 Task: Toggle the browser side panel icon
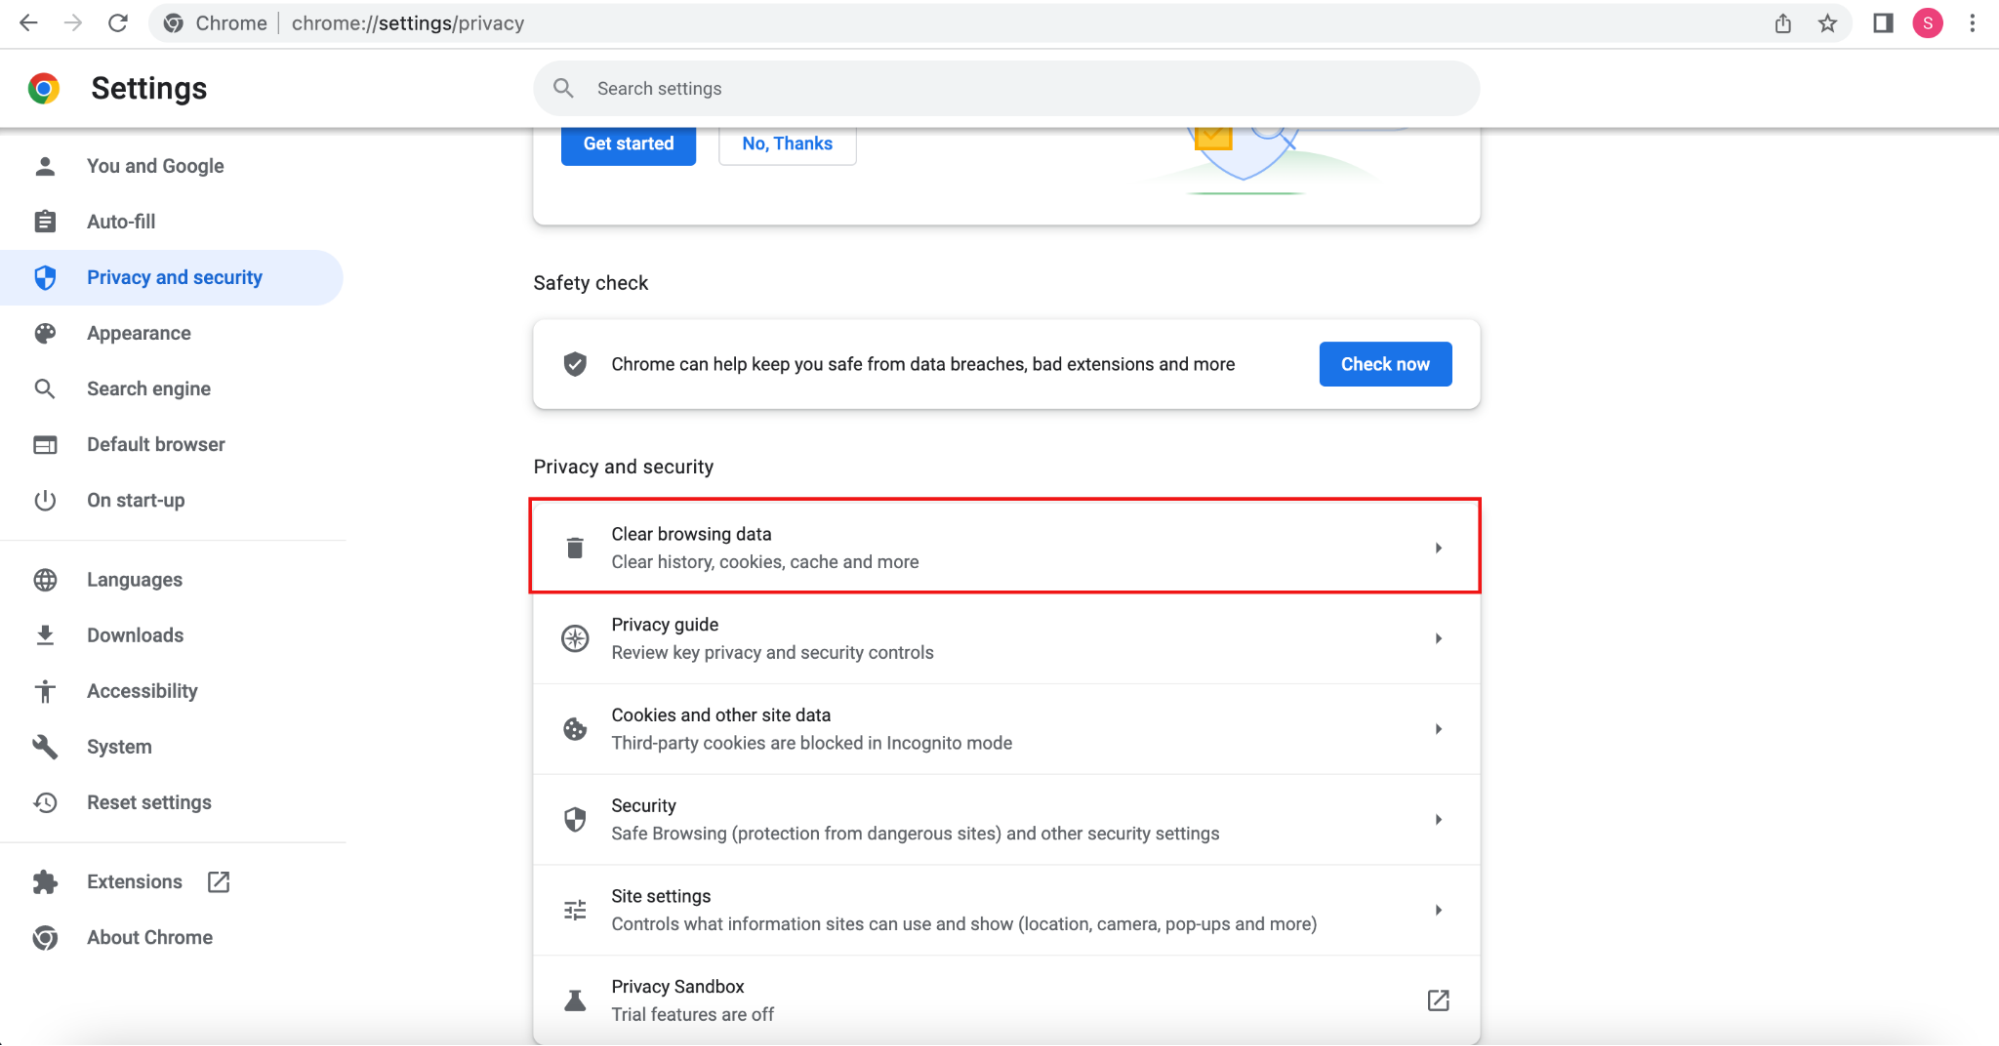[x=1882, y=23]
